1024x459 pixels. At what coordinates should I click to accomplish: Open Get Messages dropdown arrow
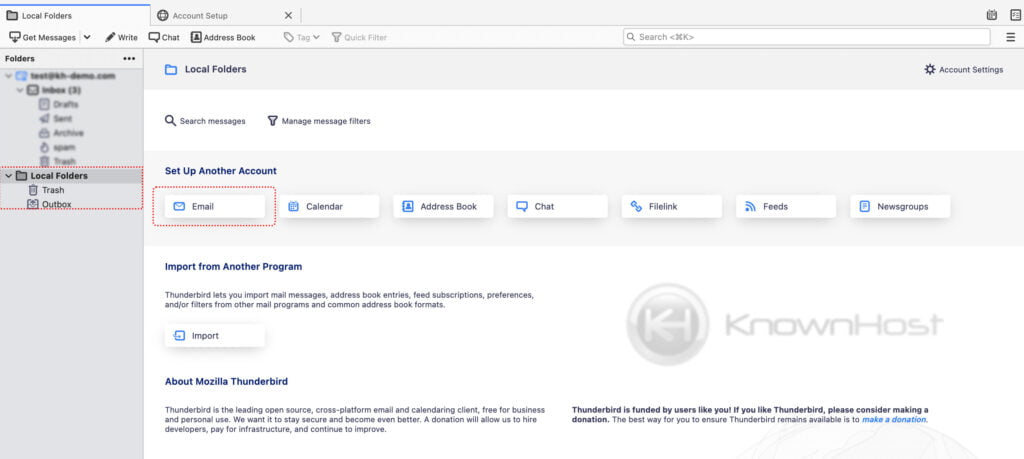pyautogui.click(x=87, y=37)
